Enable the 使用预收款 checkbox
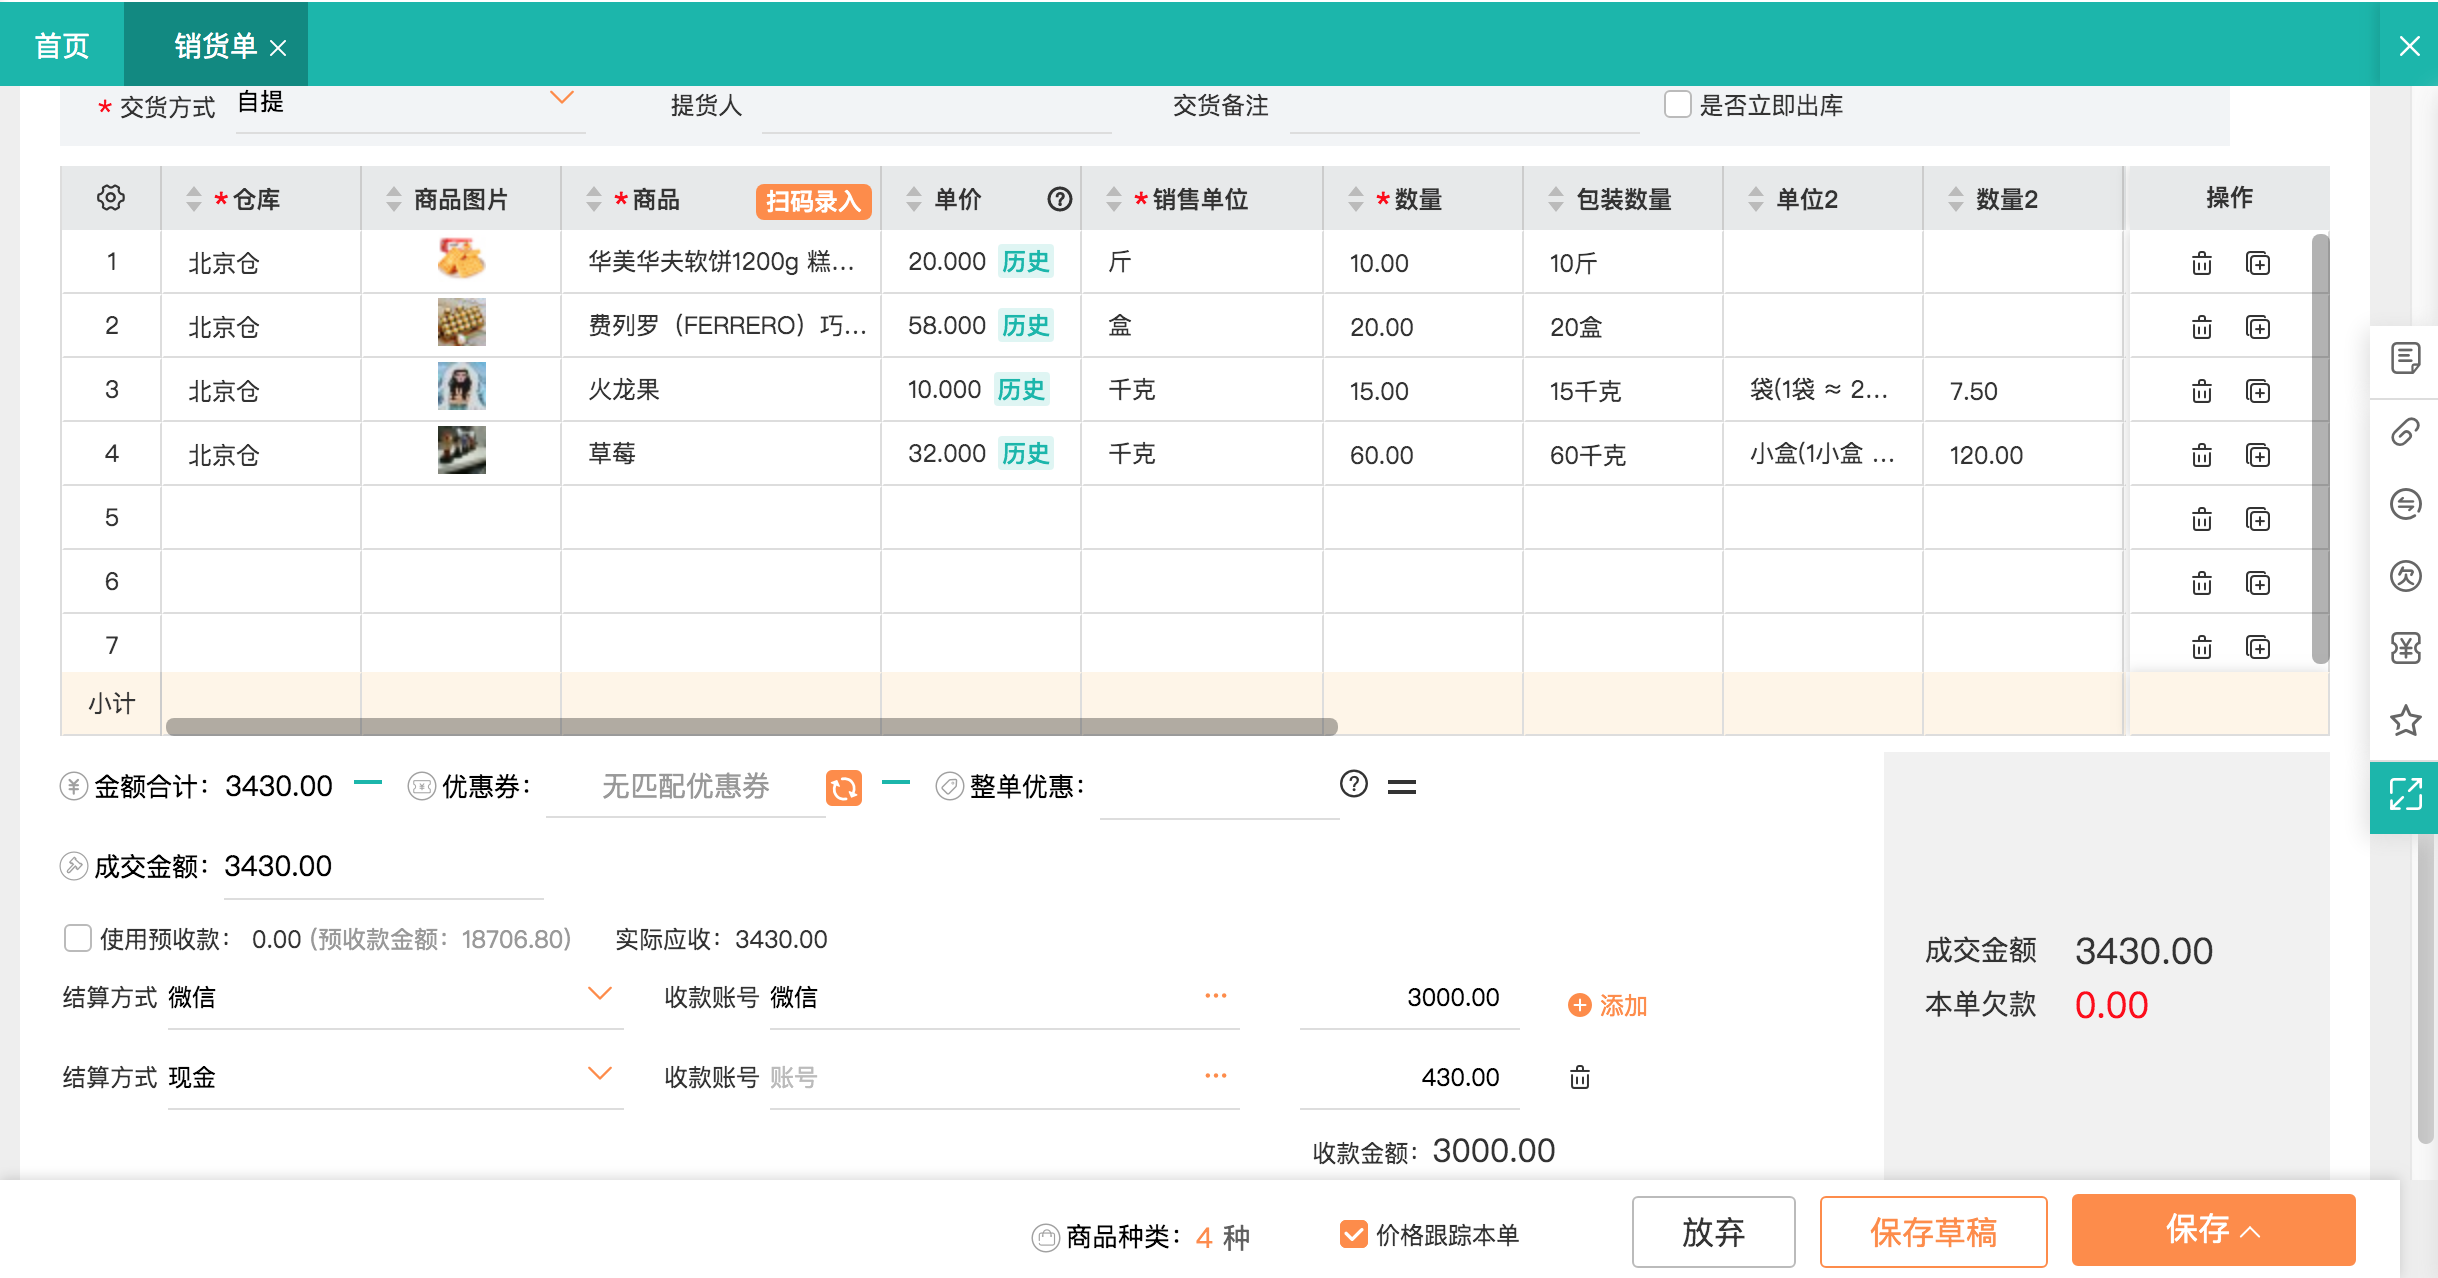2438x1278 pixels. pos(77,940)
